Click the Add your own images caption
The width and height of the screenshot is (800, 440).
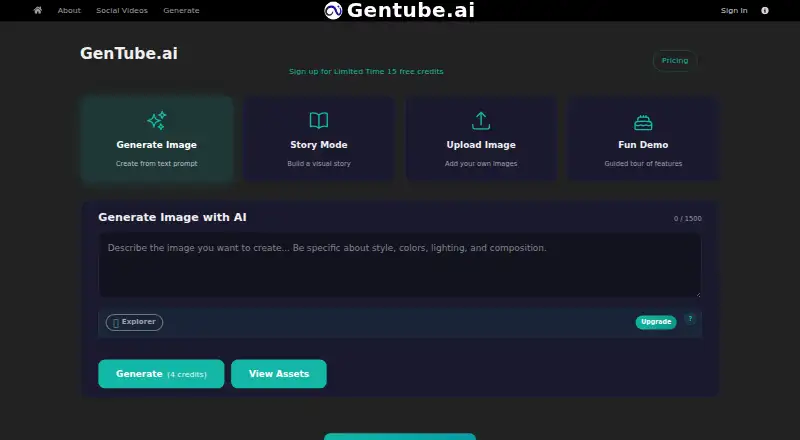click(x=481, y=163)
